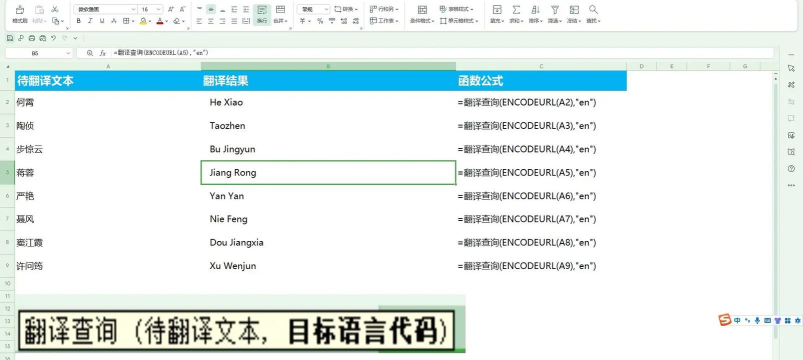Toggle vertical middle alignment

tap(211, 9)
